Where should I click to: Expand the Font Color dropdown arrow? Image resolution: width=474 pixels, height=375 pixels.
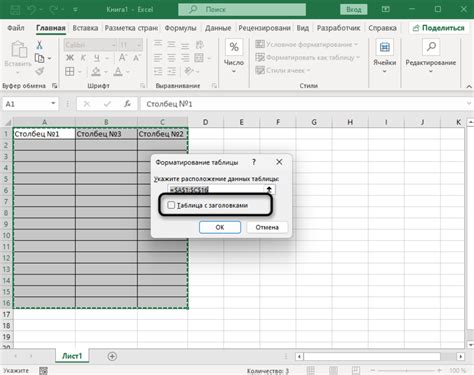(128, 72)
